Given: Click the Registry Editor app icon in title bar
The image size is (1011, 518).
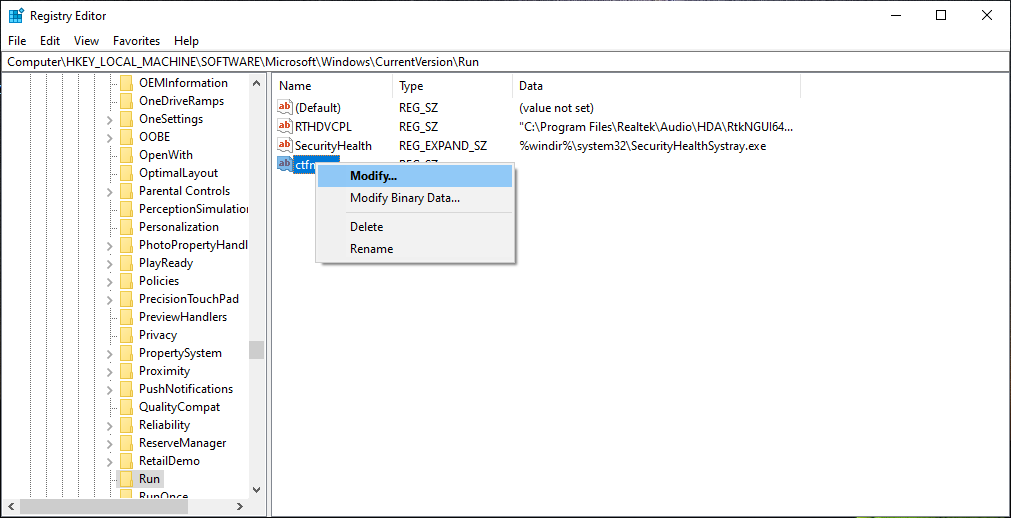Looking at the screenshot, I should [16, 15].
